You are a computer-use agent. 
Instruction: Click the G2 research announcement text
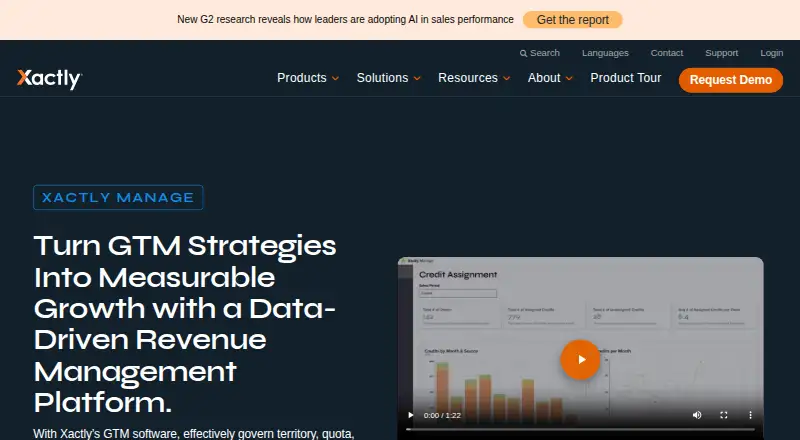click(345, 19)
